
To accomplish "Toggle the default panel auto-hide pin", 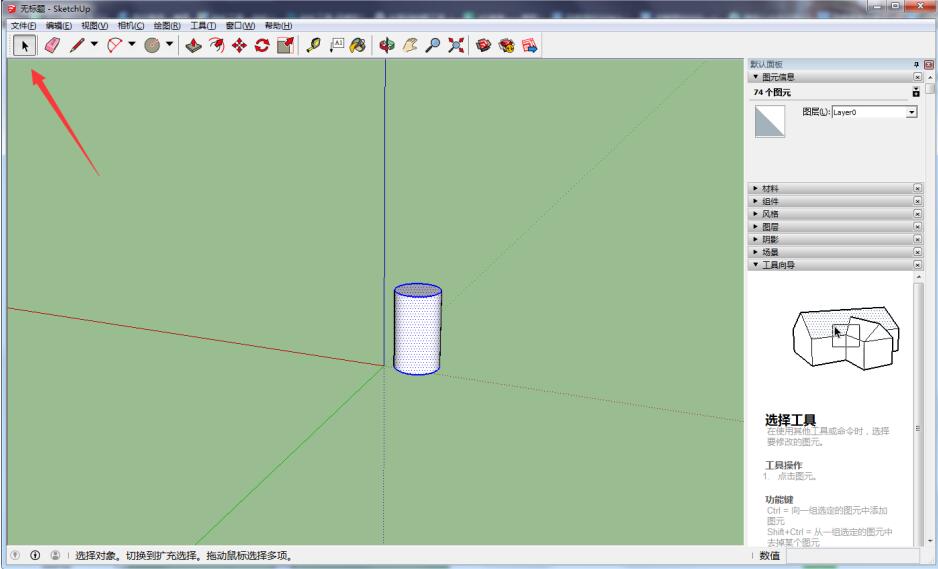I will click(x=914, y=64).
